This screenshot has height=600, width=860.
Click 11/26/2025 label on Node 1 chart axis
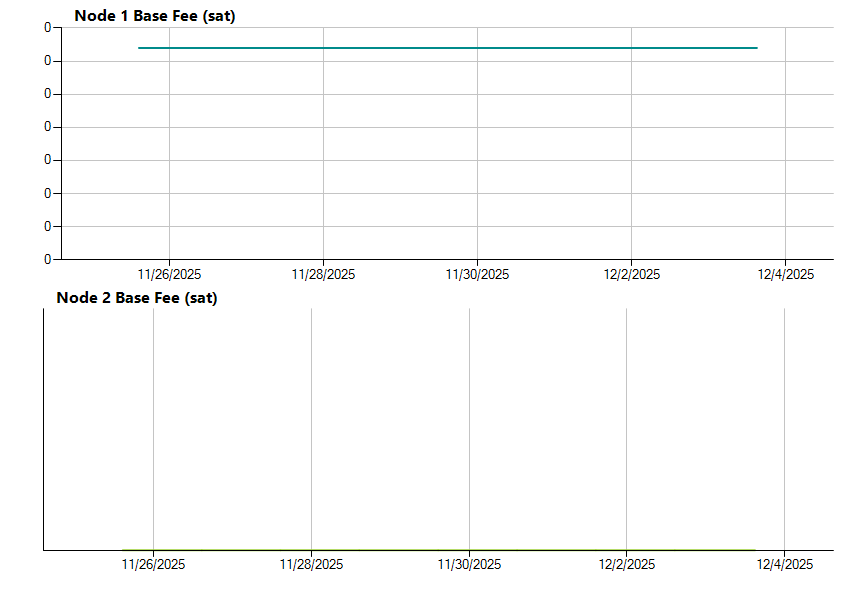169,274
